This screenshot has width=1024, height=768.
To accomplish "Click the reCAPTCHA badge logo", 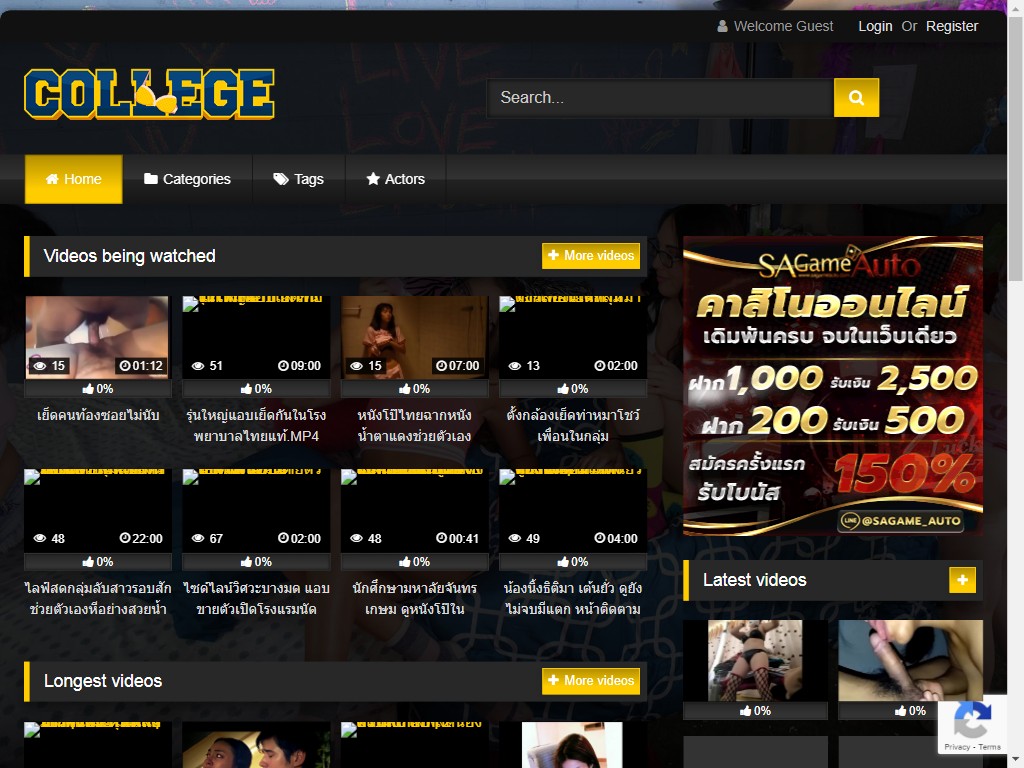I will [972, 719].
